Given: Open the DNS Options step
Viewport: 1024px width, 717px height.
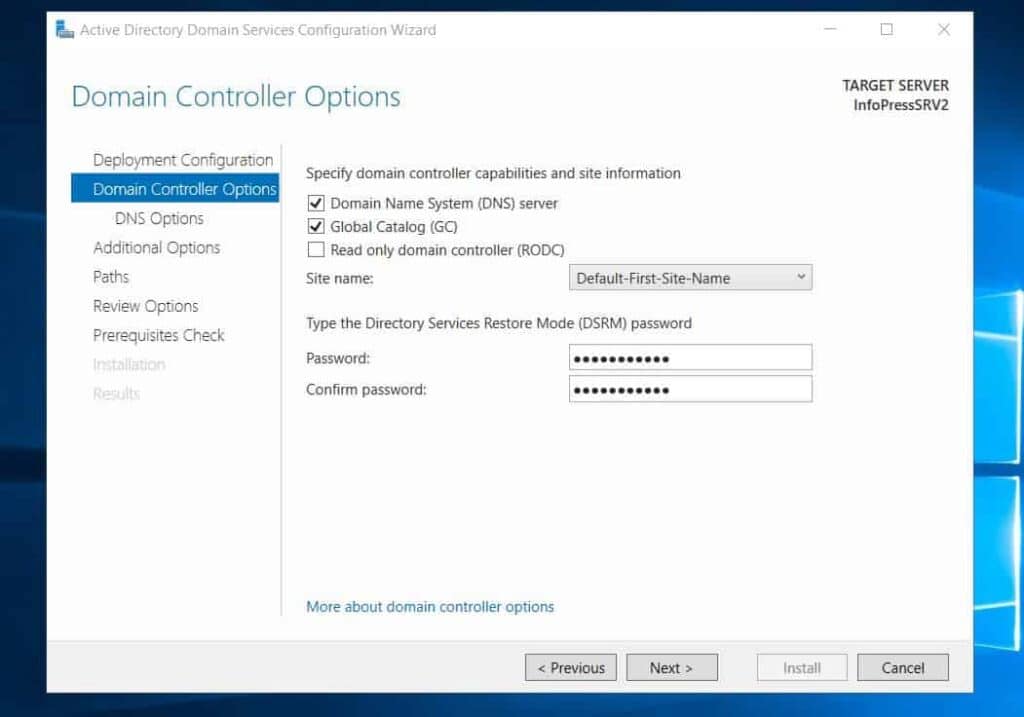Looking at the screenshot, I should click(x=159, y=218).
